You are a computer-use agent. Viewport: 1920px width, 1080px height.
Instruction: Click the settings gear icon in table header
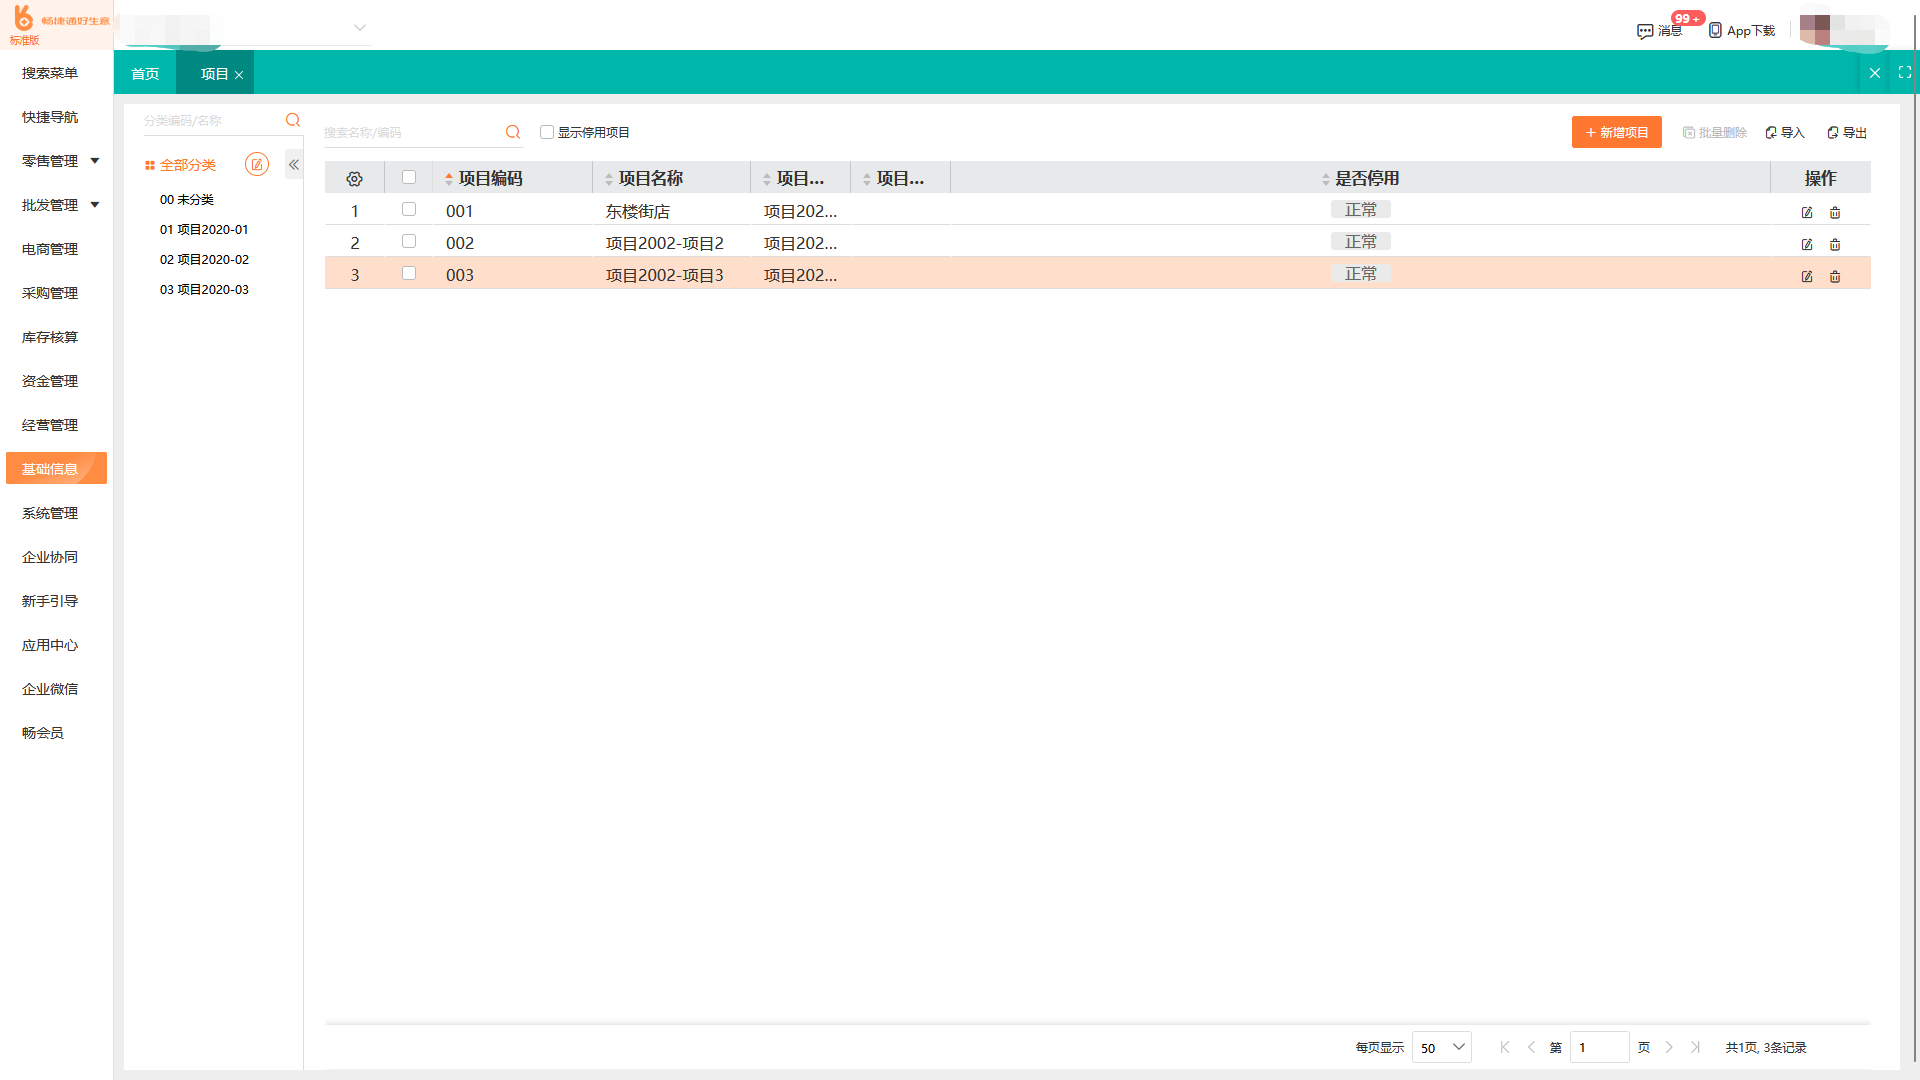click(353, 178)
